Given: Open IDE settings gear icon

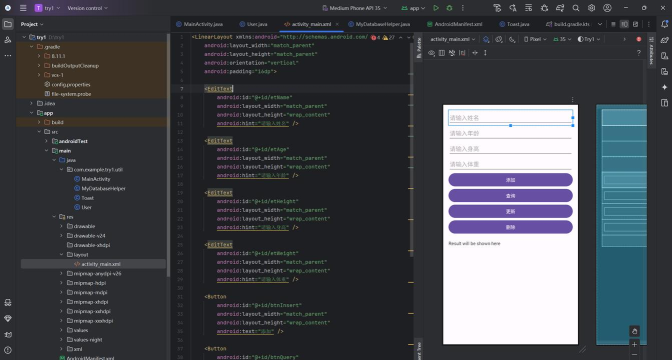Looking at the screenshot, I should 591,8.
